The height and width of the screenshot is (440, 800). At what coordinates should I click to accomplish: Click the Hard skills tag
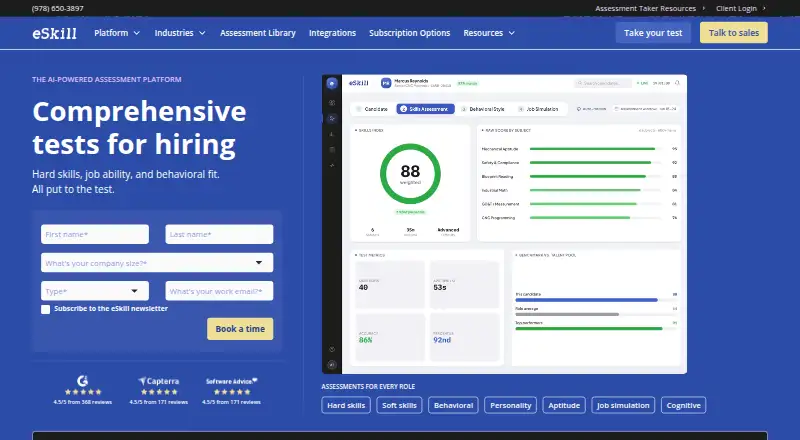click(x=346, y=405)
